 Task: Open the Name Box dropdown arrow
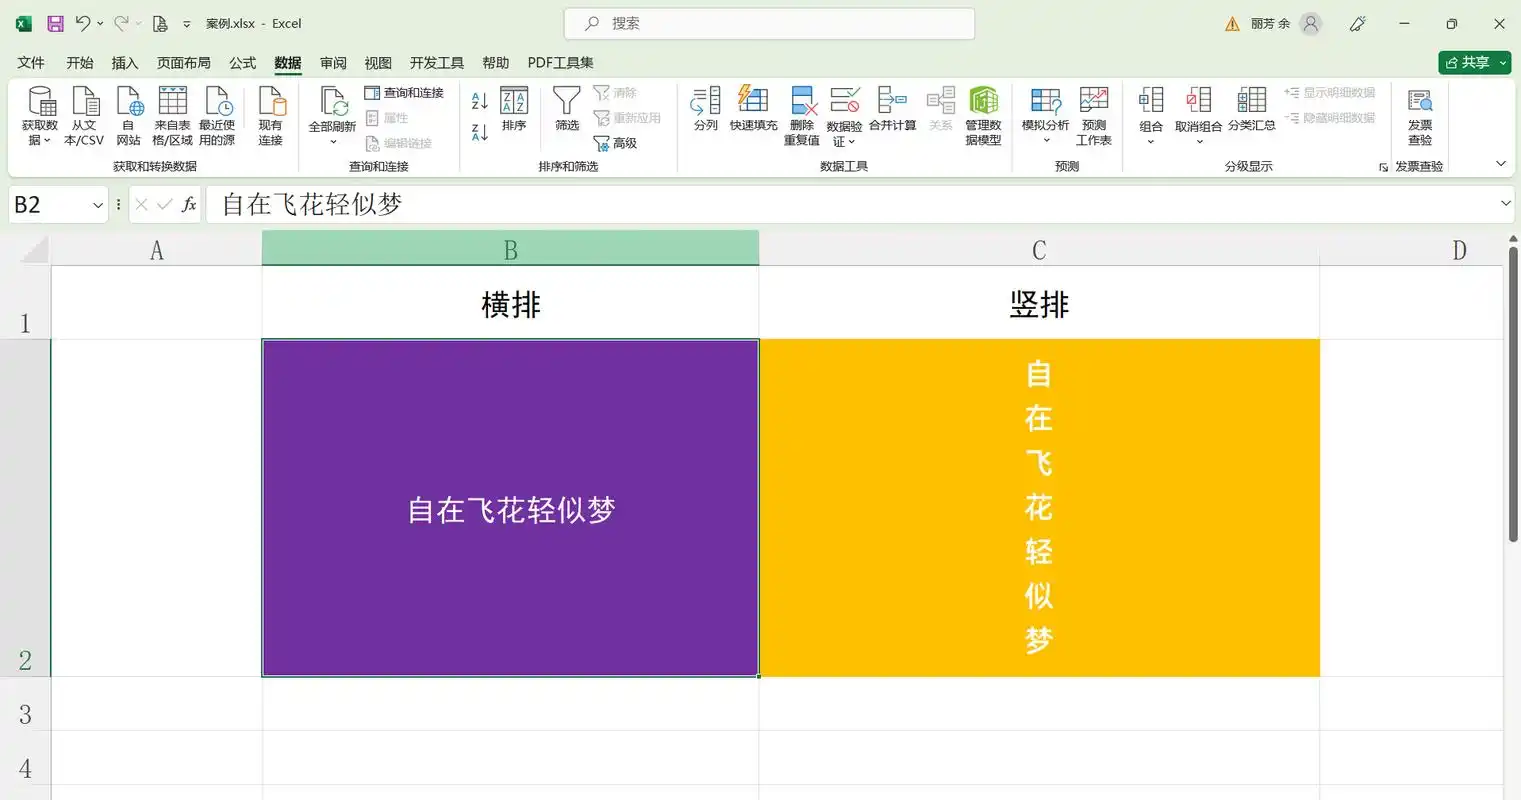coord(97,204)
